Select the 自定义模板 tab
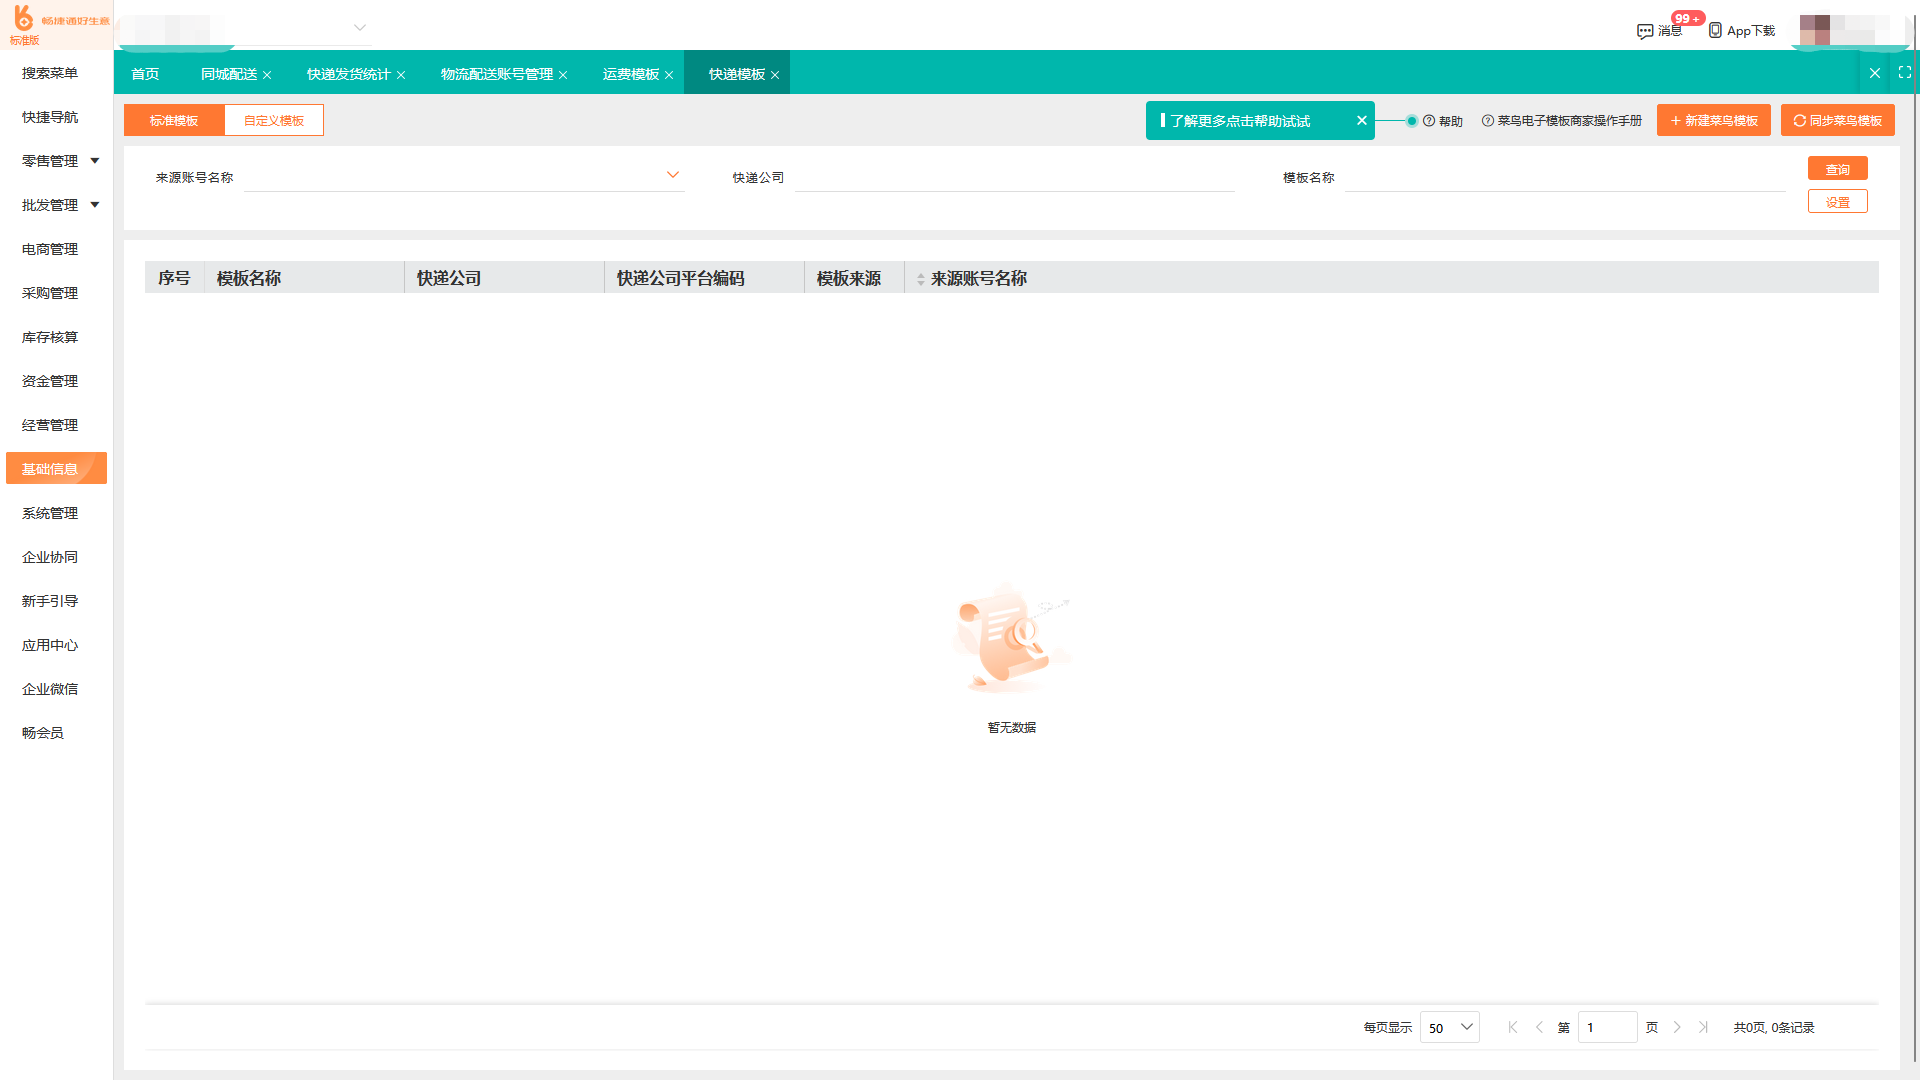Image resolution: width=1920 pixels, height=1080 pixels. pos(272,120)
